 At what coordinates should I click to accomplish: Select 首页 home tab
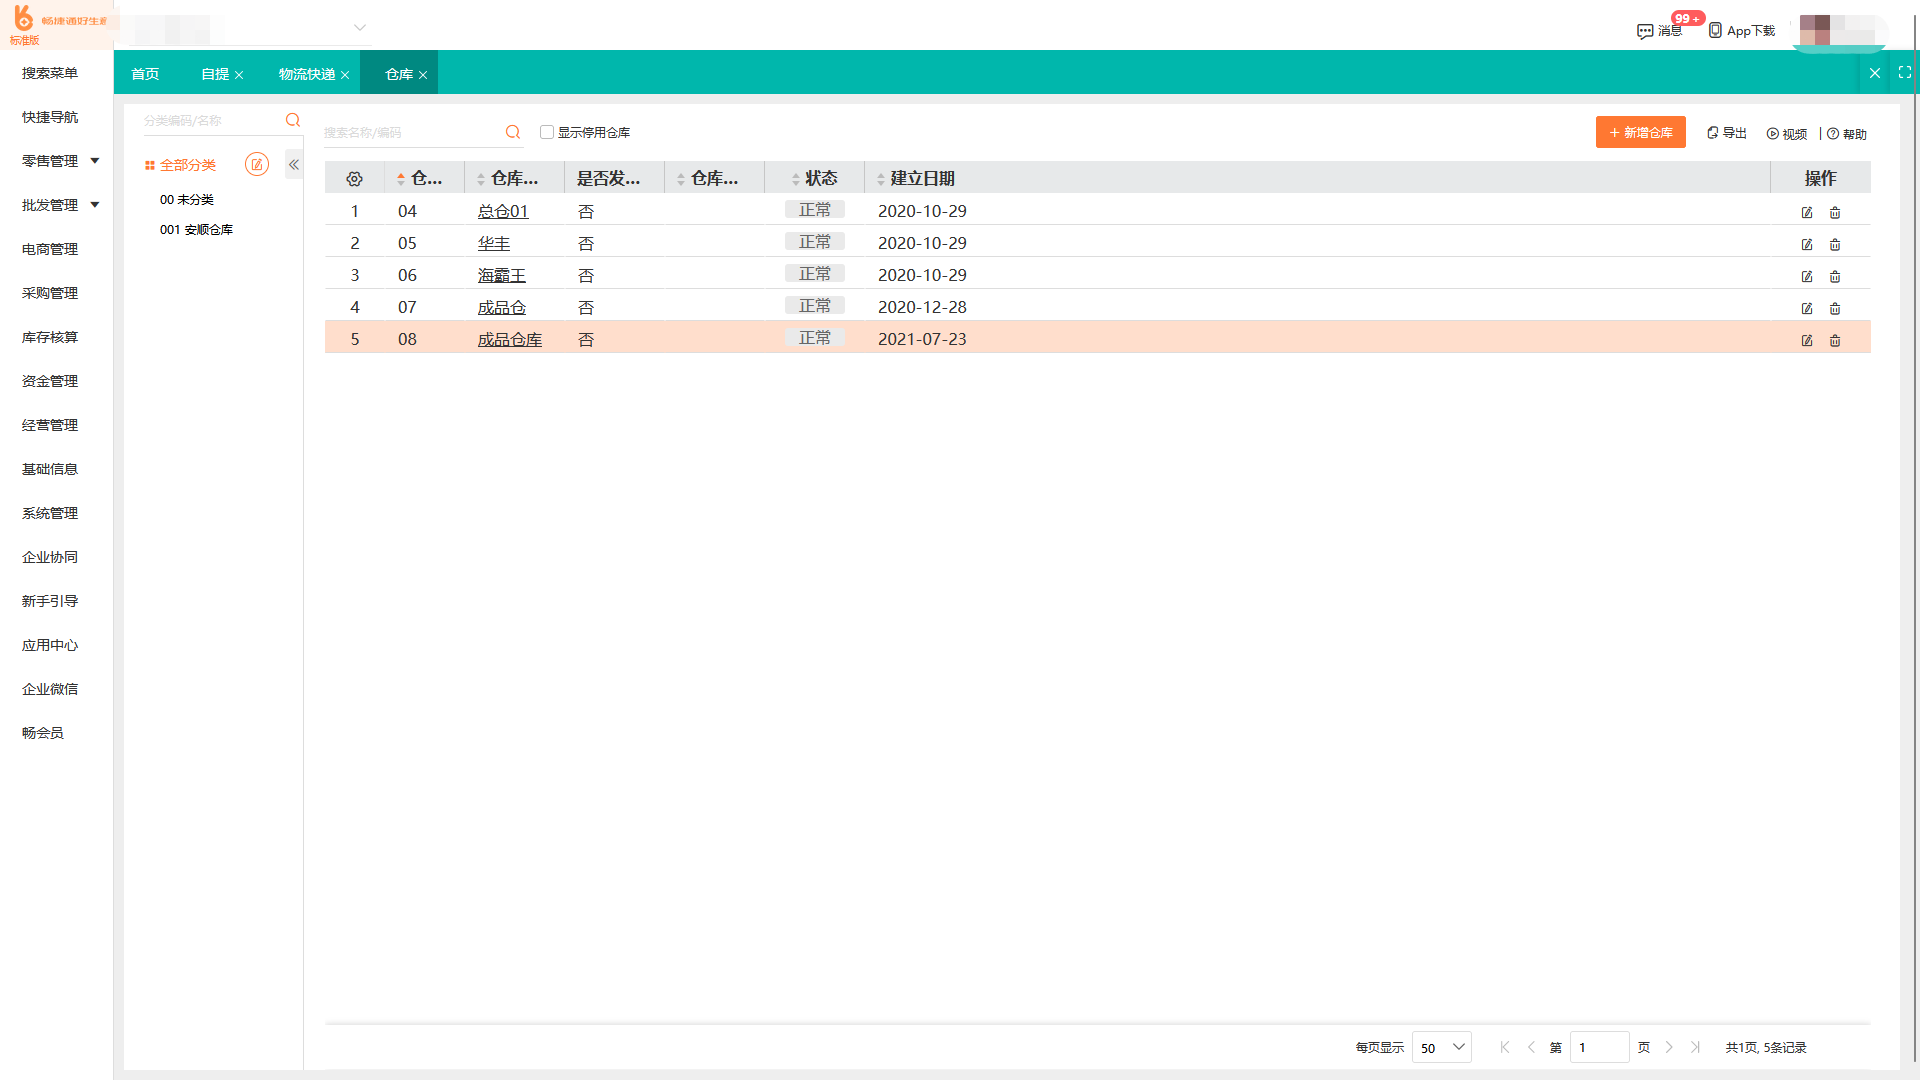point(145,74)
